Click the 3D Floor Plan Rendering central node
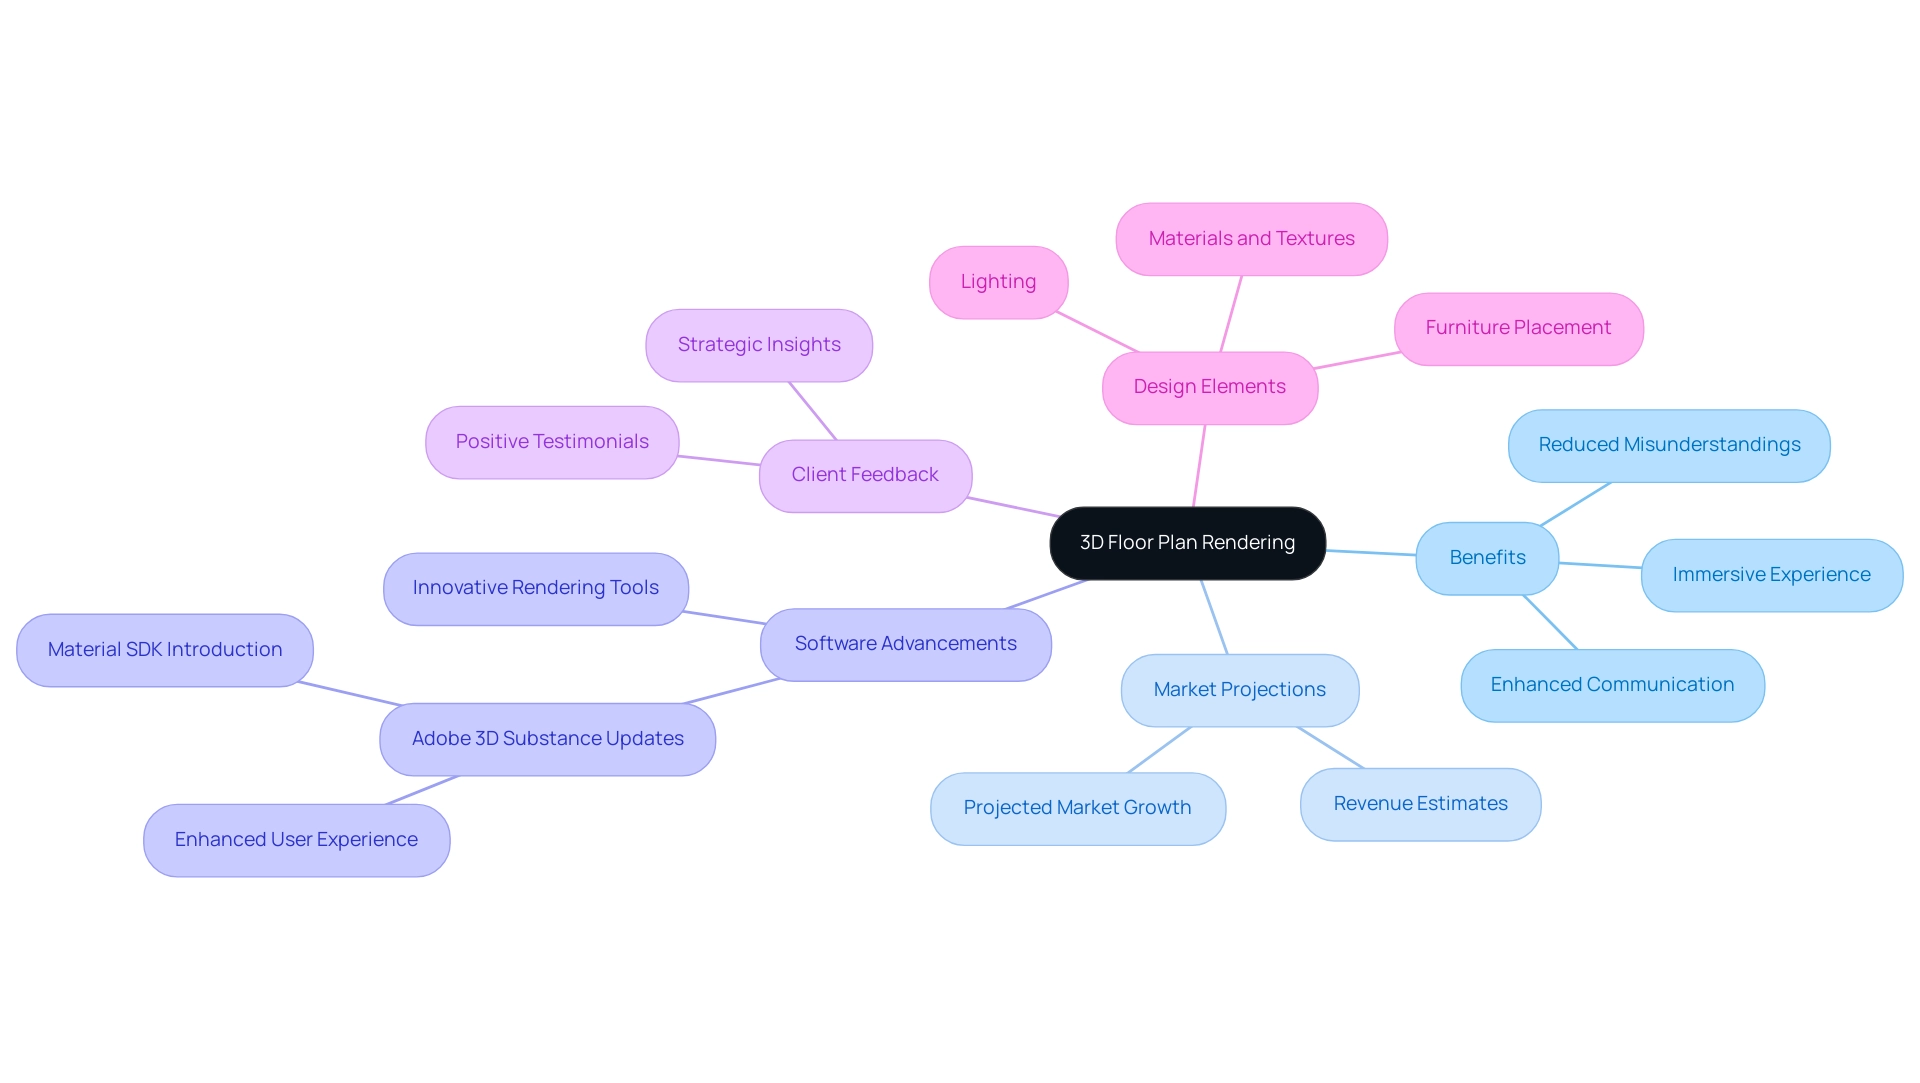The width and height of the screenshot is (1920, 1083). (1187, 541)
